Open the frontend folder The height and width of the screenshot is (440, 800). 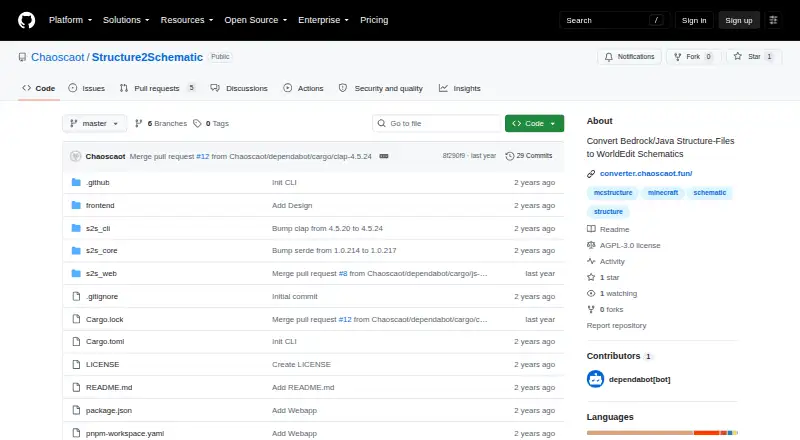(x=100, y=205)
